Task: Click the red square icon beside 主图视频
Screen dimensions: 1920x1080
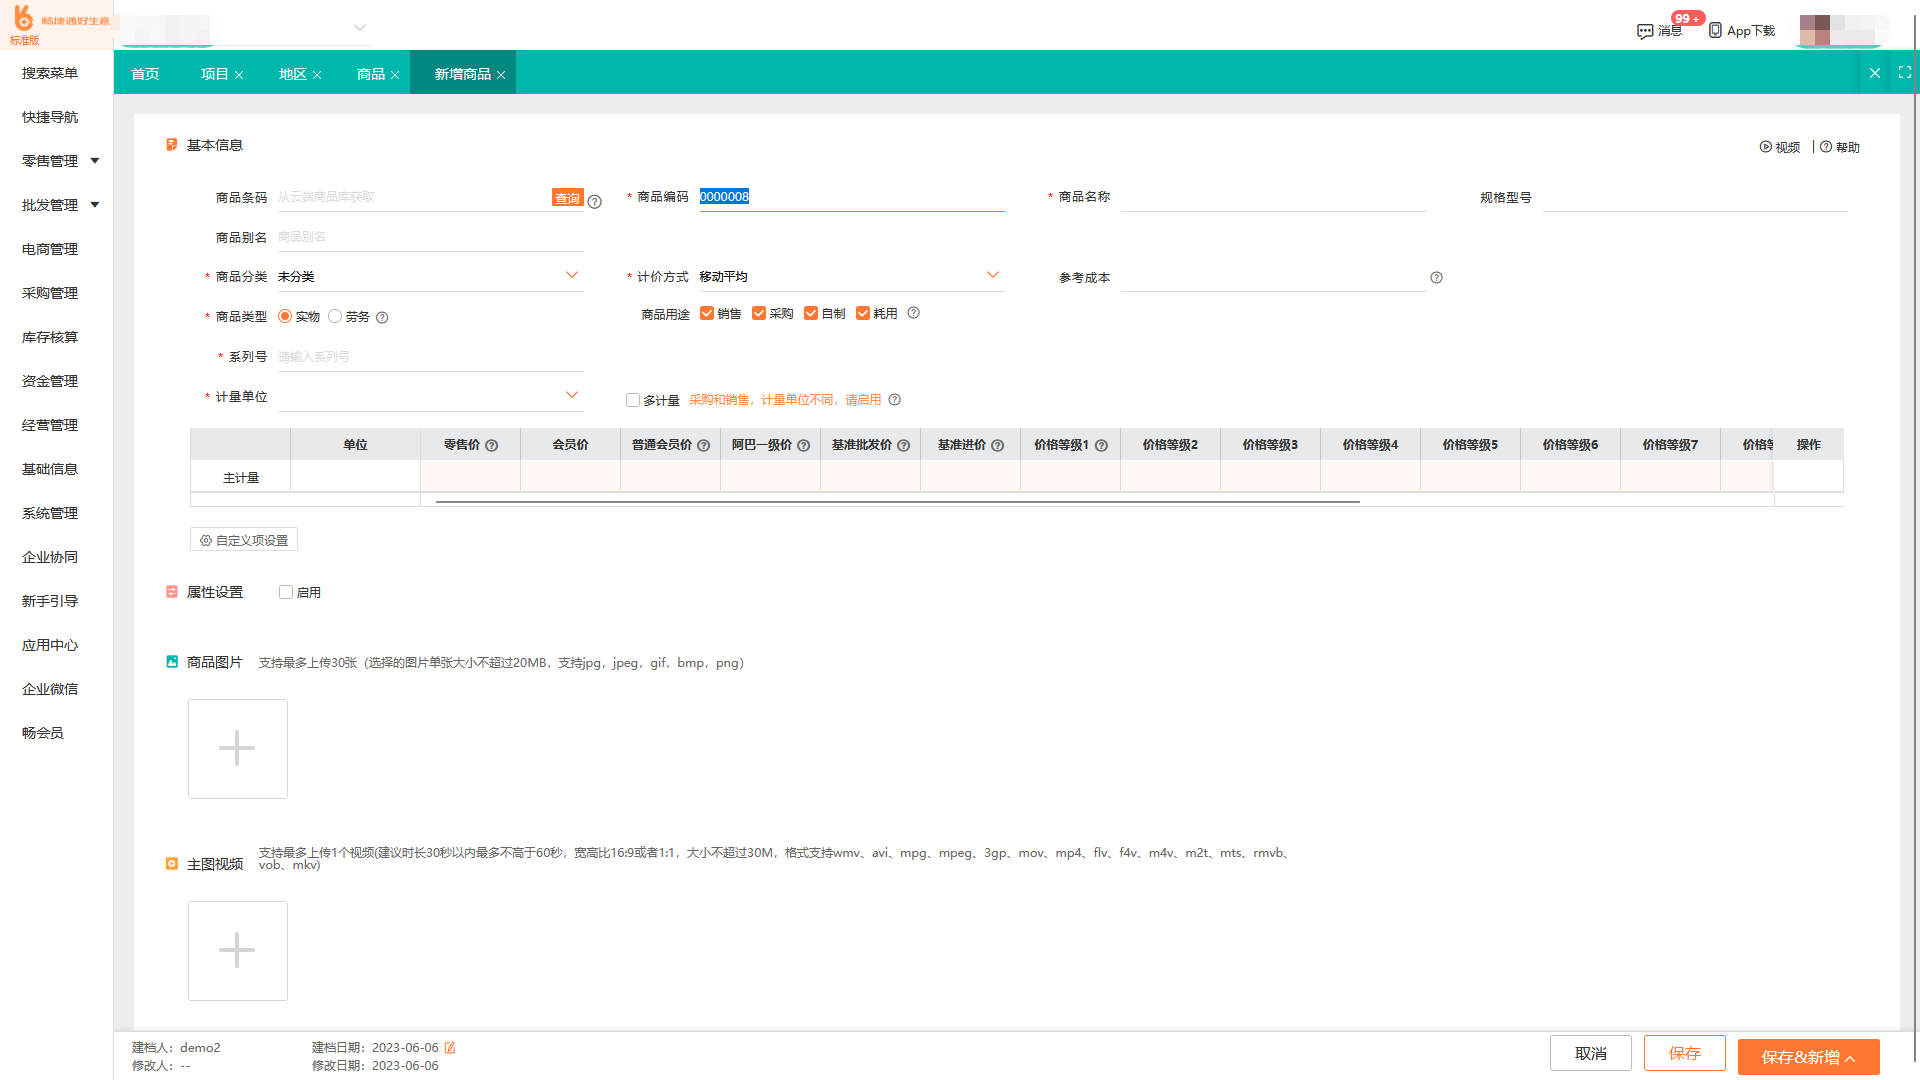Action: click(x=173, y=862)
